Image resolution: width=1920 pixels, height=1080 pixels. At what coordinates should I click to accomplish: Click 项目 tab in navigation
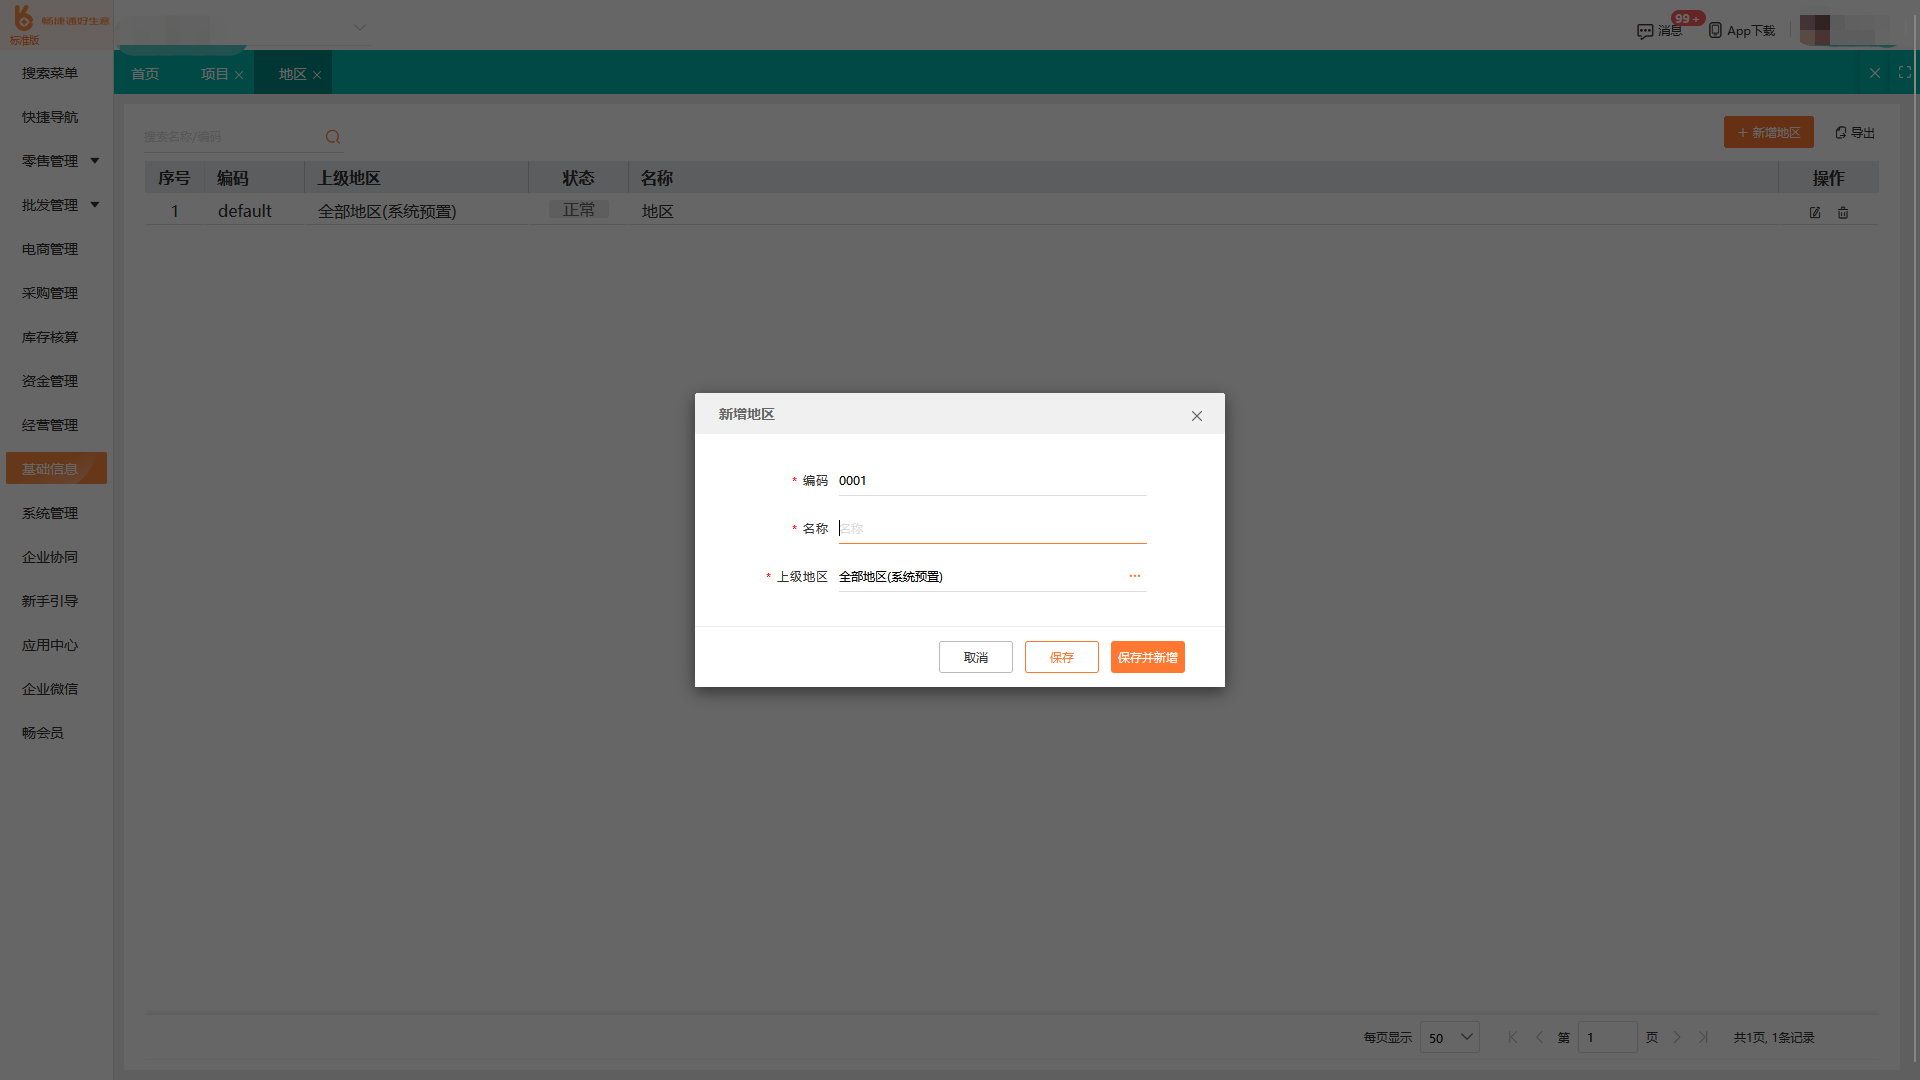click(x=214, y=73)
